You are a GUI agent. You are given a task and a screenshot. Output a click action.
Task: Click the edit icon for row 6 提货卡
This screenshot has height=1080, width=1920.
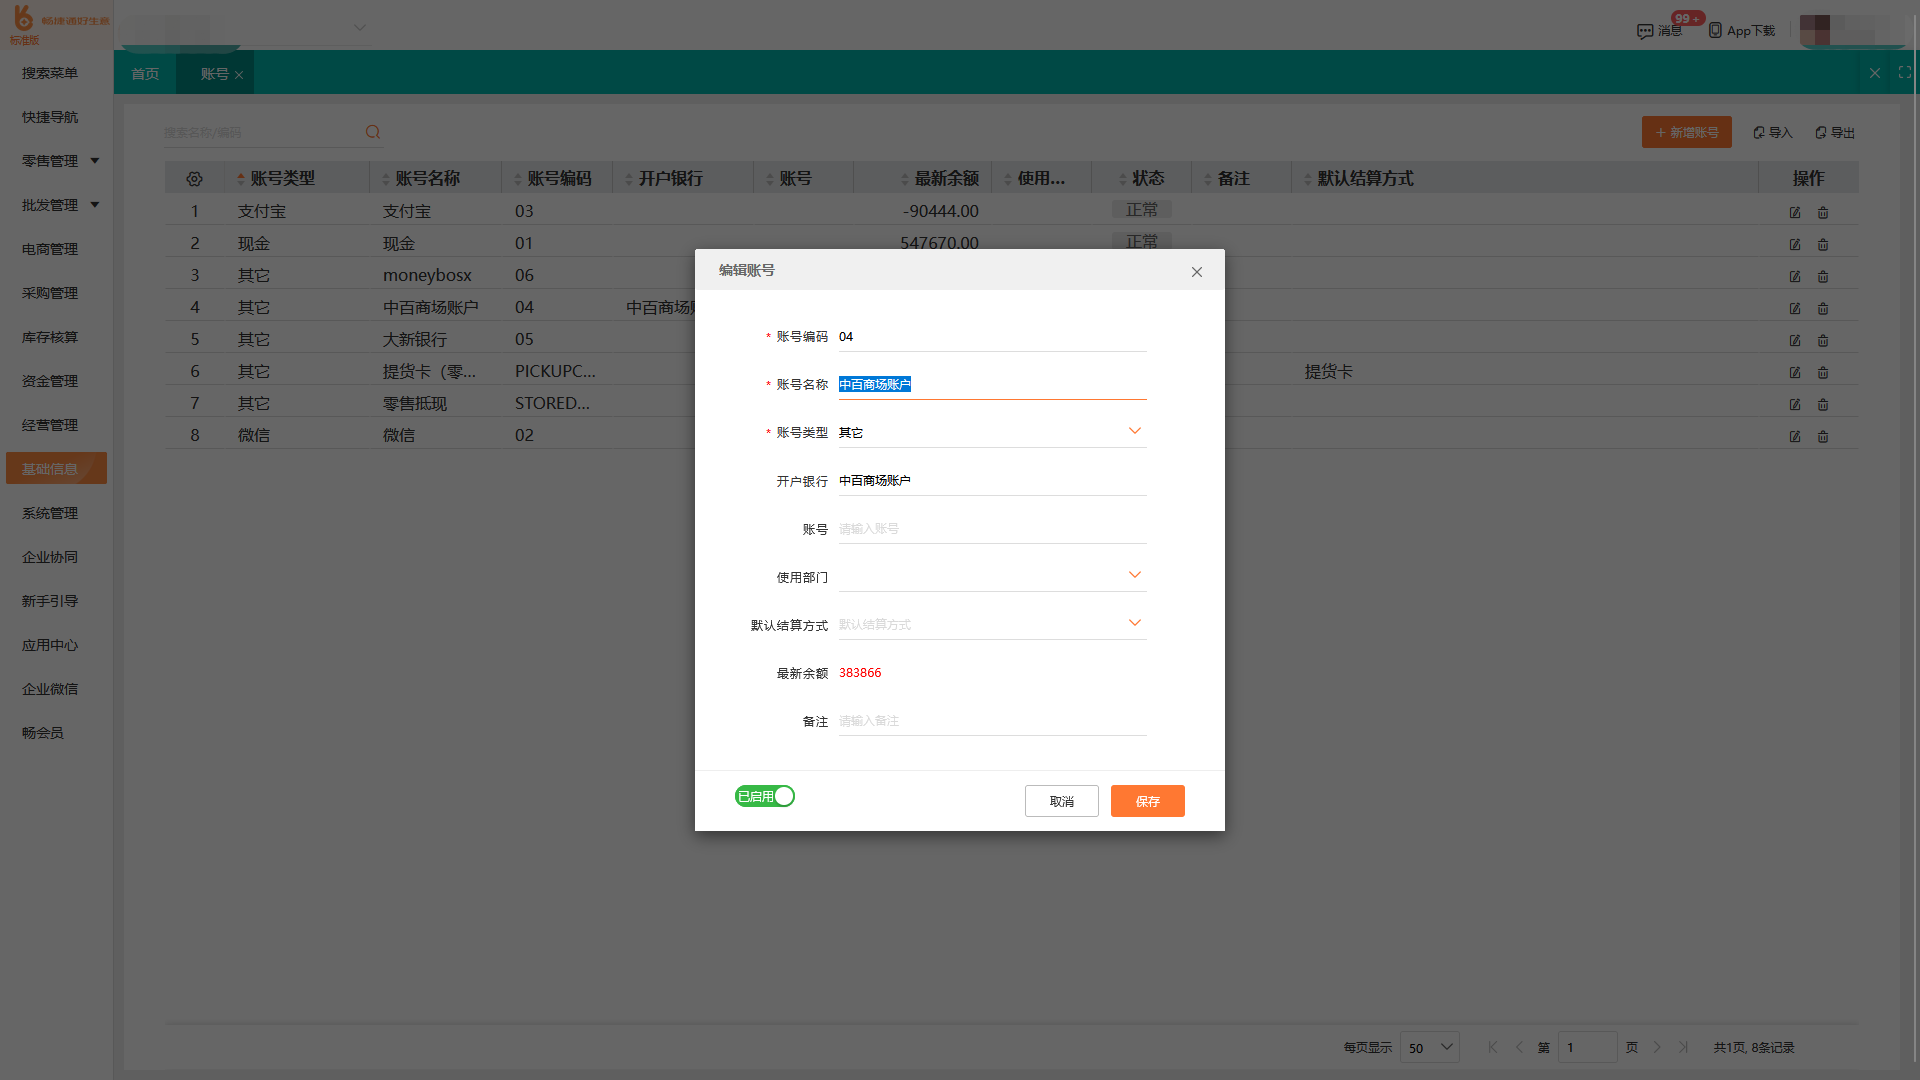(1795, 372)
